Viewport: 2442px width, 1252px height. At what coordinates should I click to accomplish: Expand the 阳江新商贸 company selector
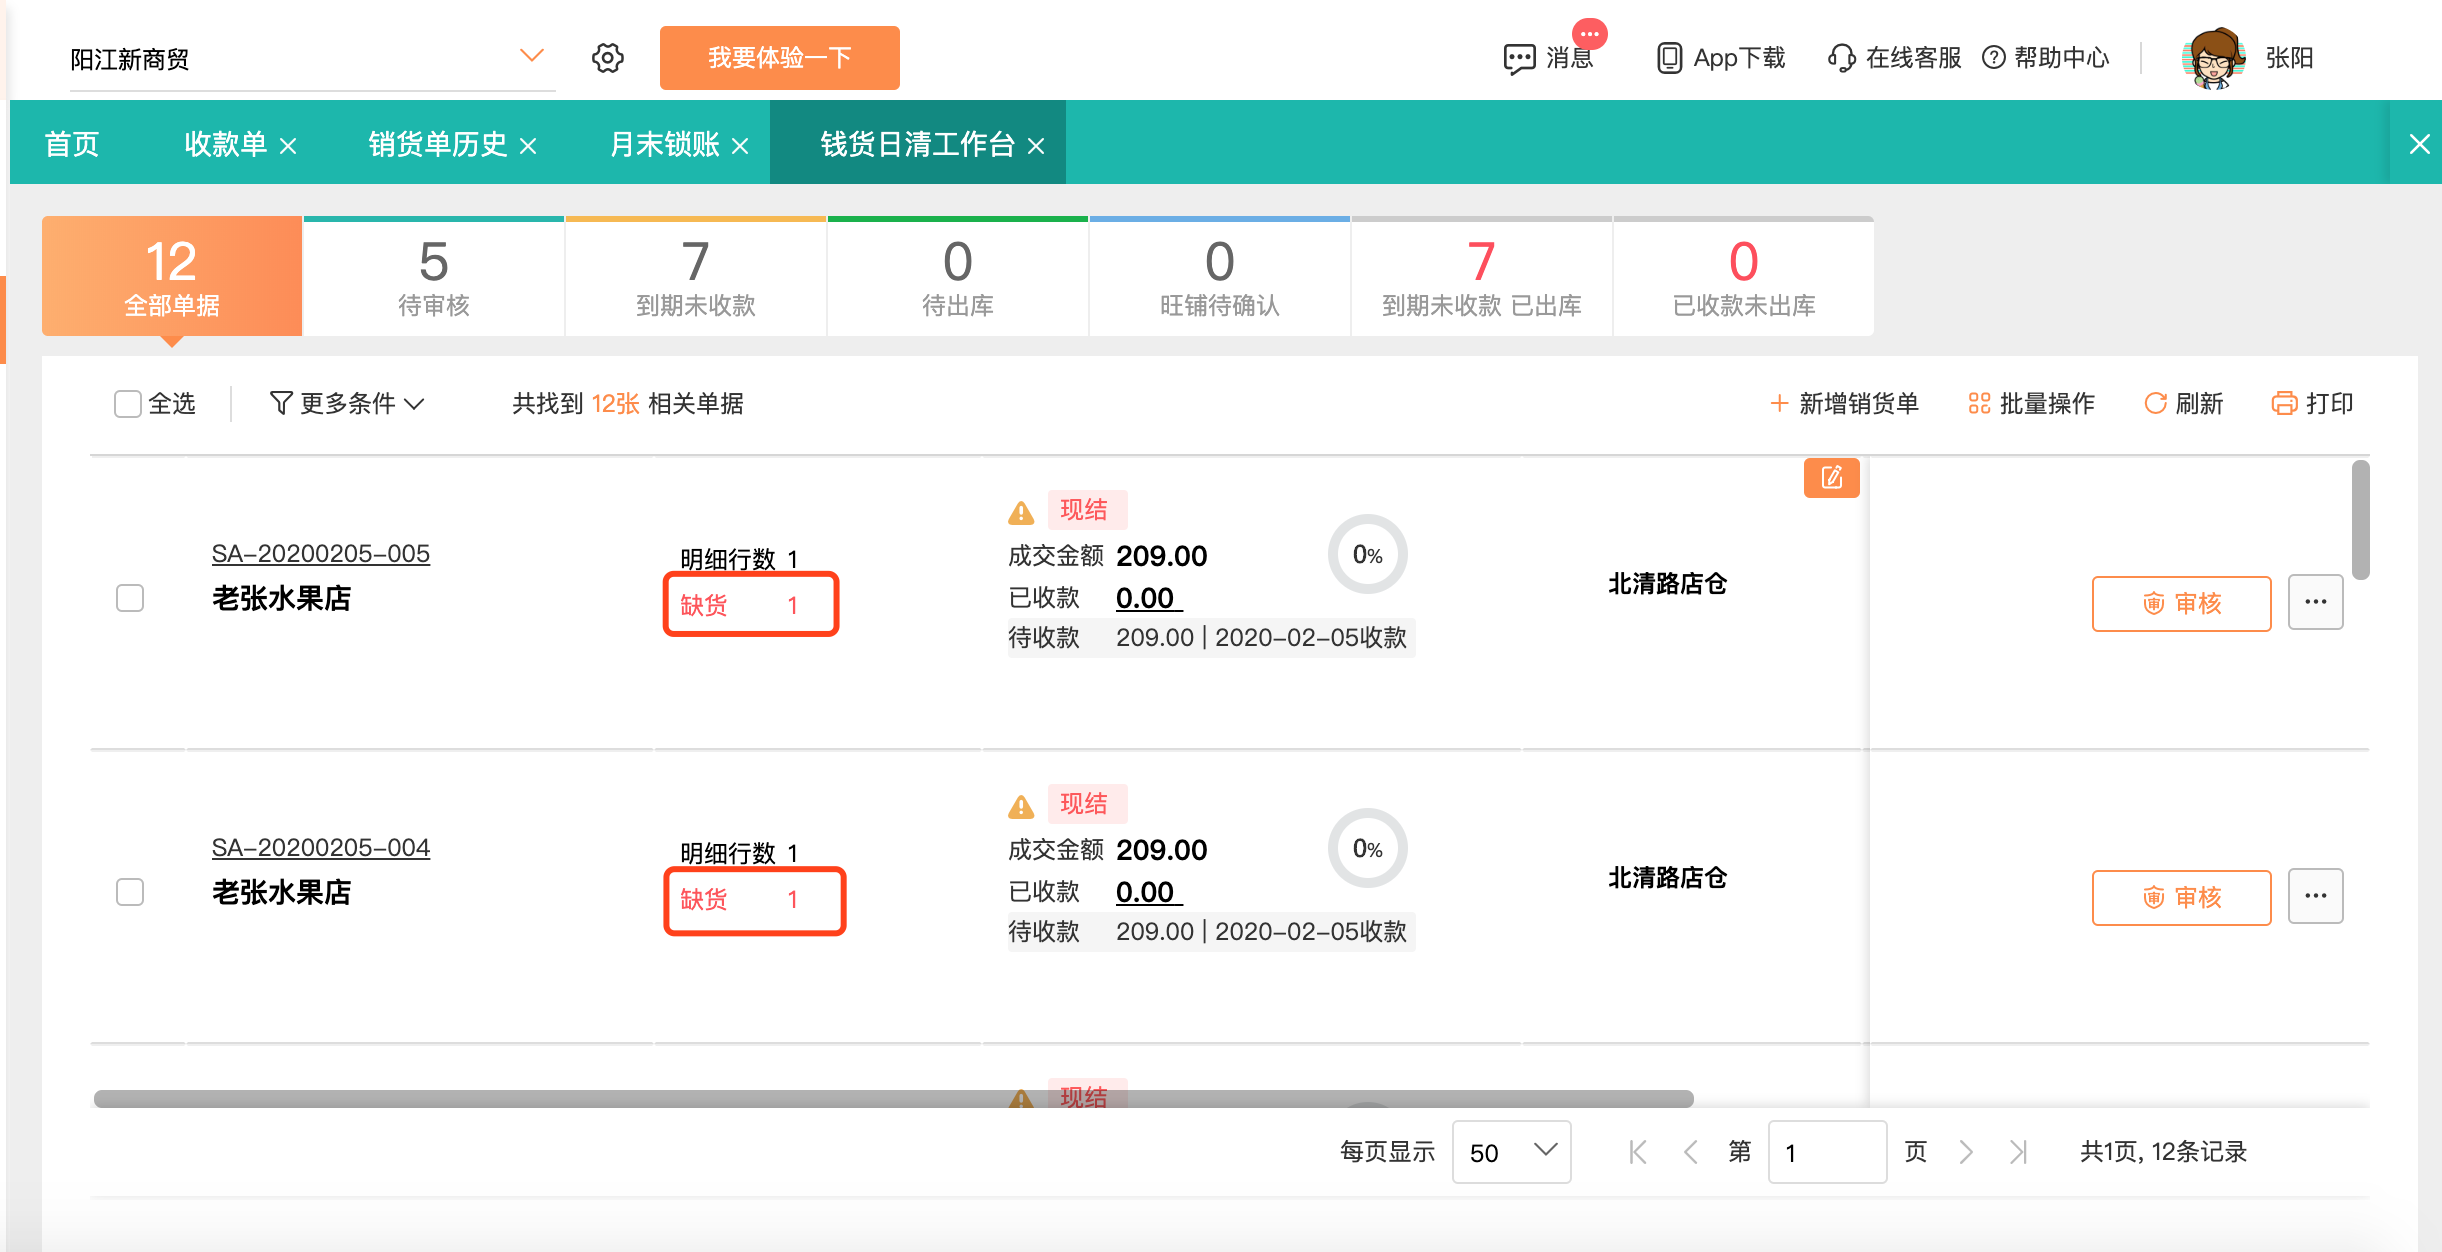coord(527,56)
